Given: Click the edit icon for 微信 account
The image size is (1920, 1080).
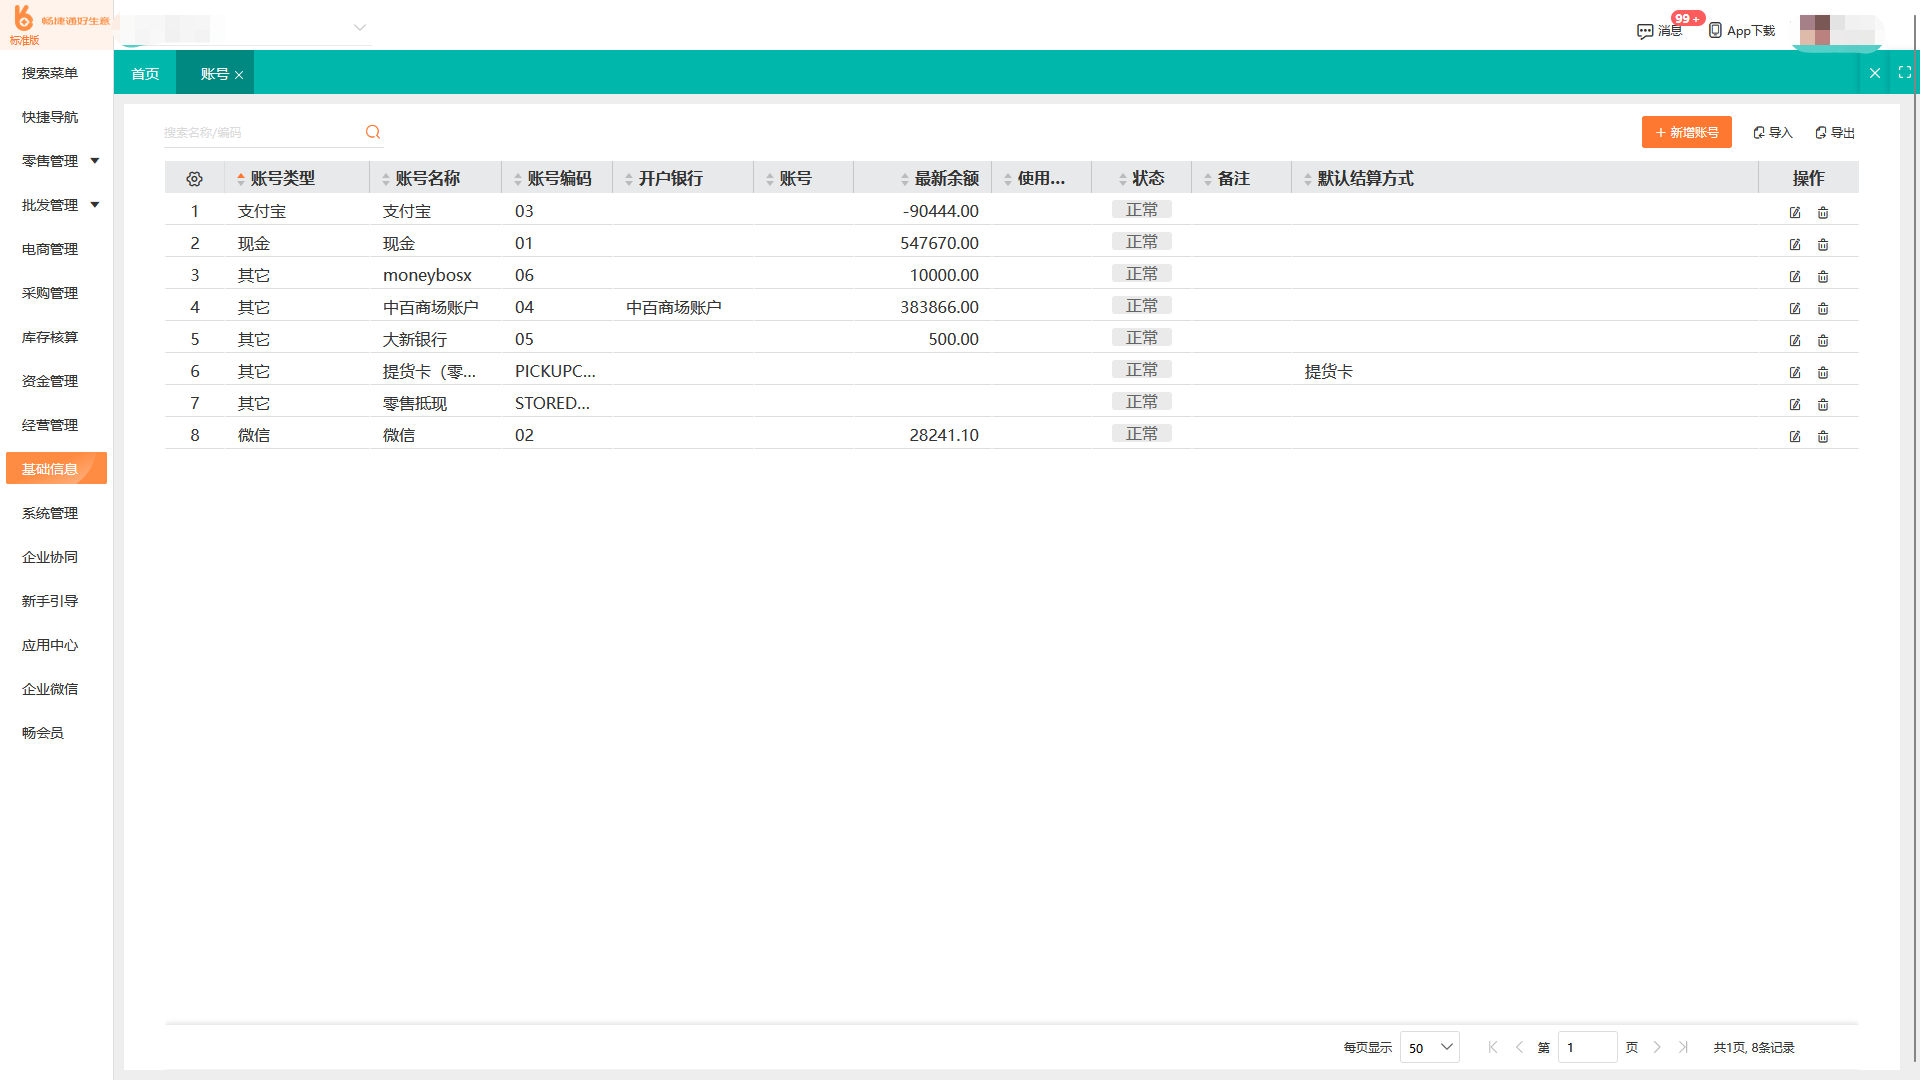Looking at the screenshot, I should [1795, 436].
